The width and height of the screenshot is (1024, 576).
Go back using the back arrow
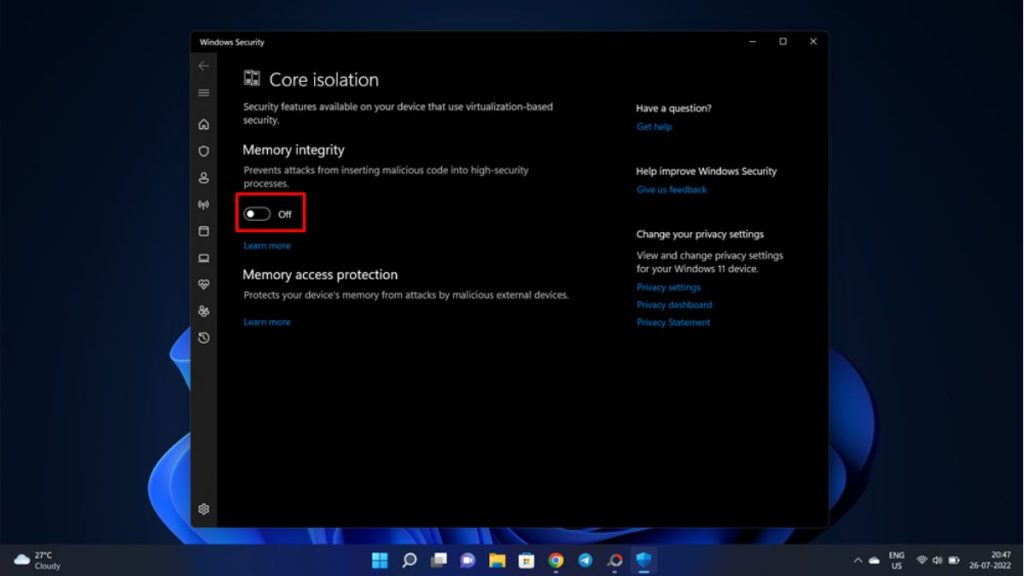[x=204, y=66]
